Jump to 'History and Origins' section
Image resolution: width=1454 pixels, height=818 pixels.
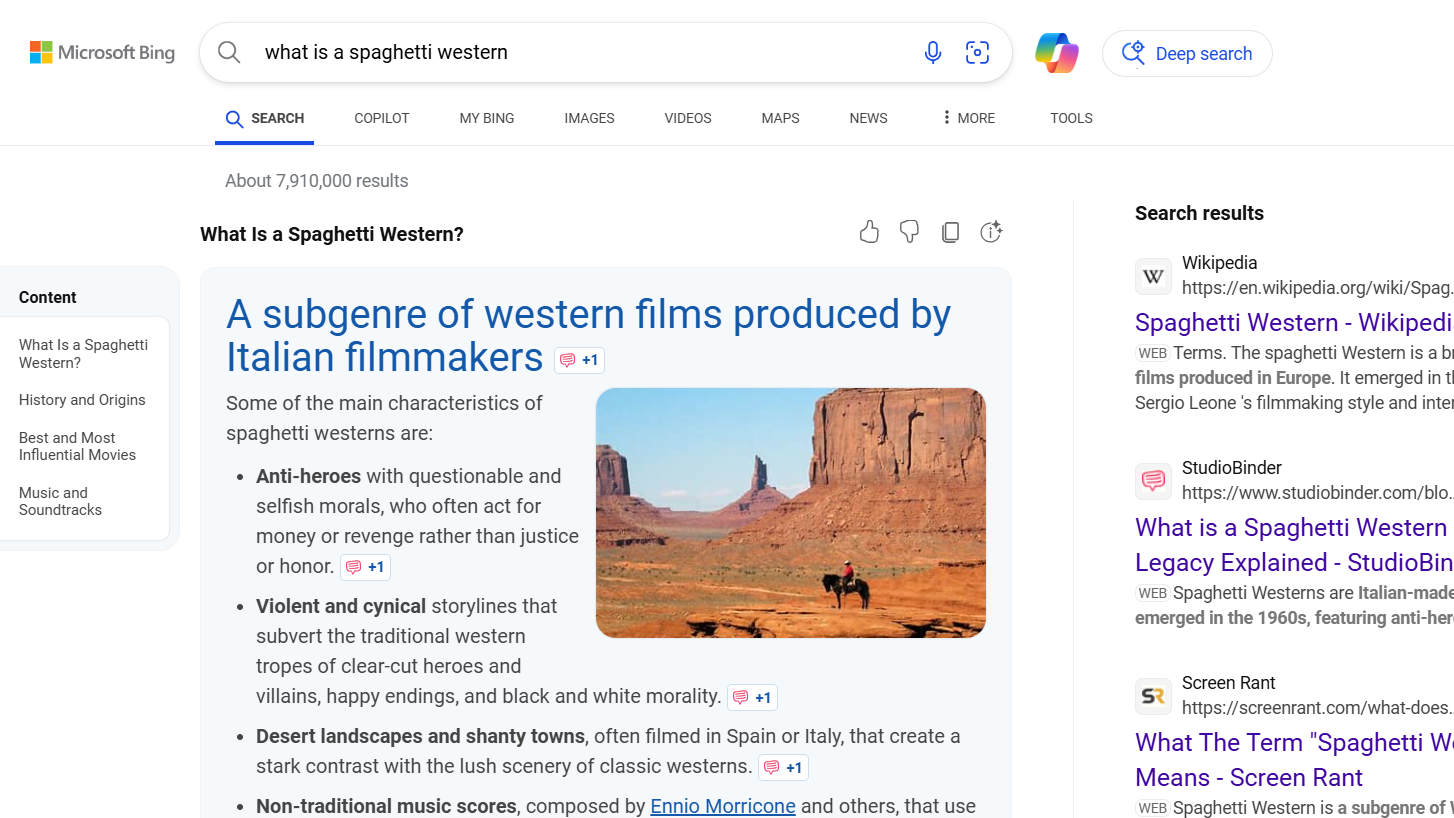pyautogui.click(x=82, y=400)
